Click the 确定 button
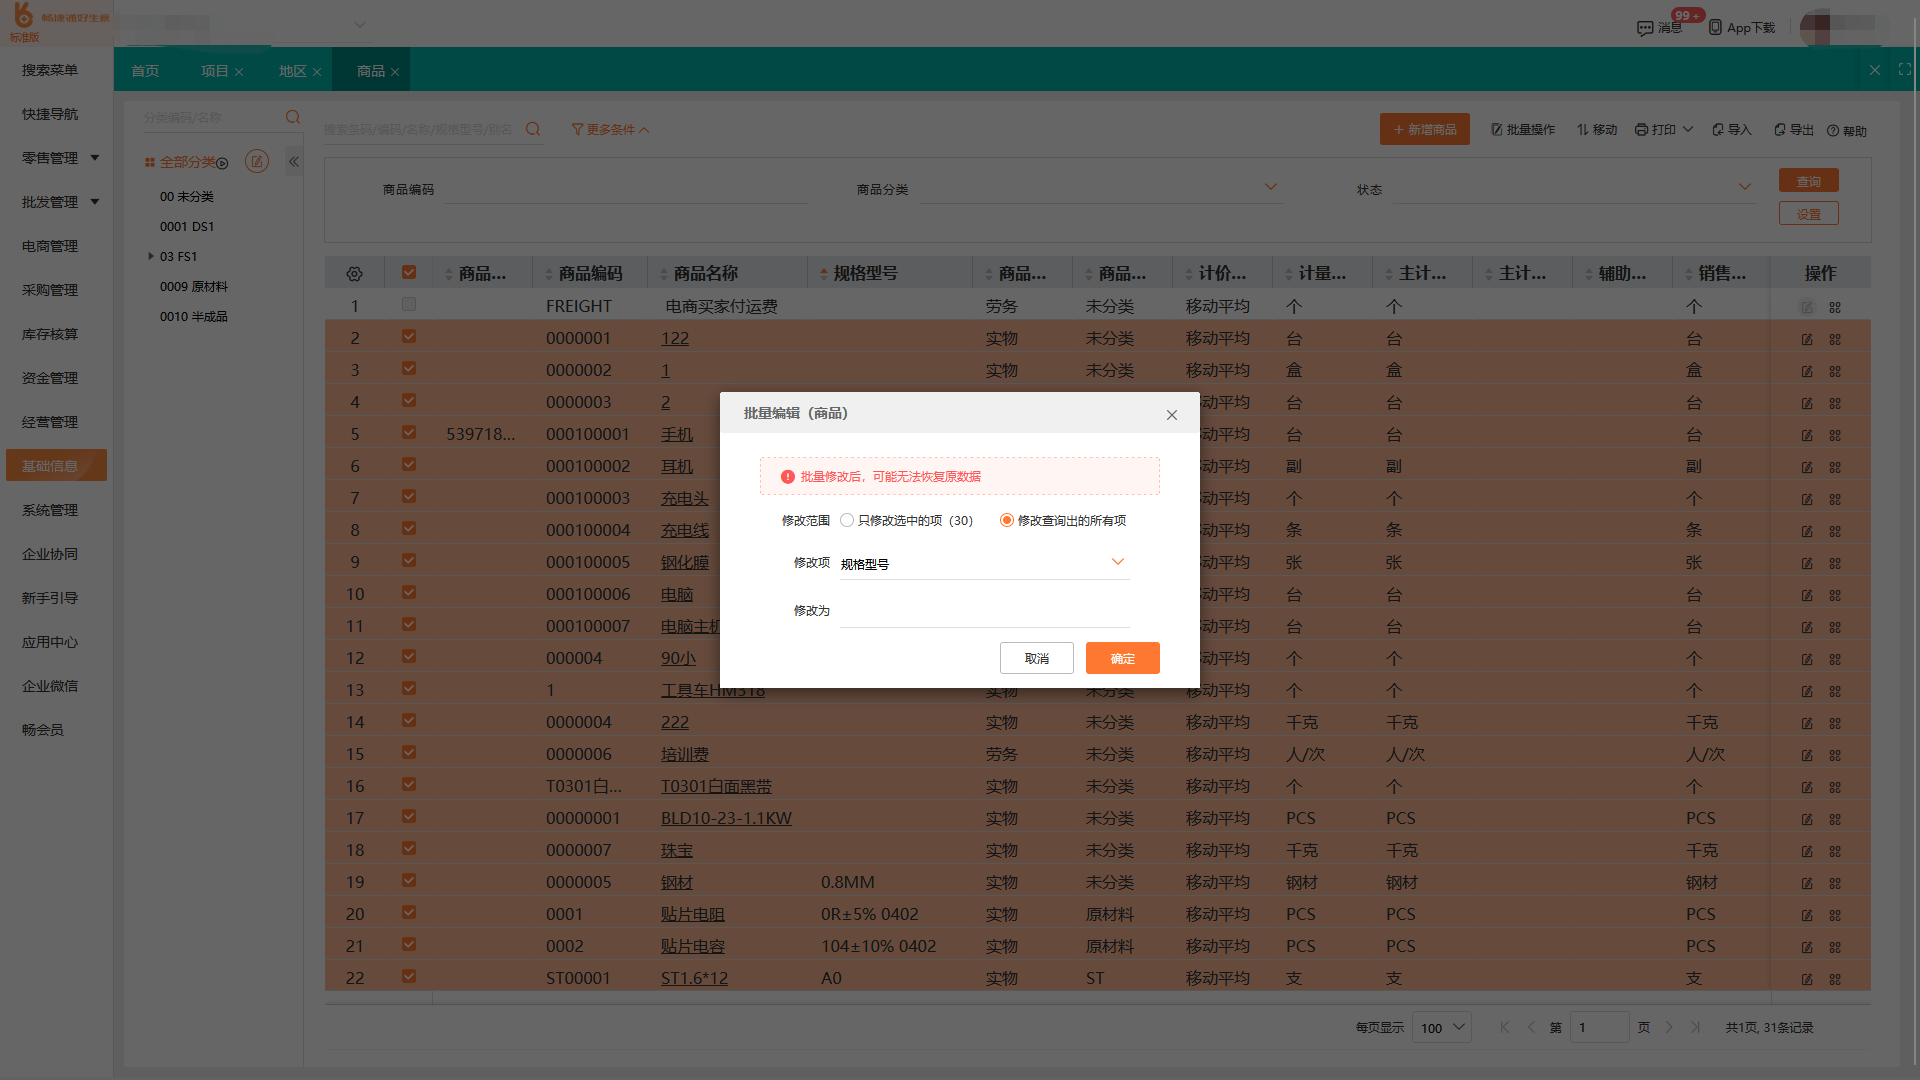This screenshot has height=1080, width=1920. (1122, 658)
